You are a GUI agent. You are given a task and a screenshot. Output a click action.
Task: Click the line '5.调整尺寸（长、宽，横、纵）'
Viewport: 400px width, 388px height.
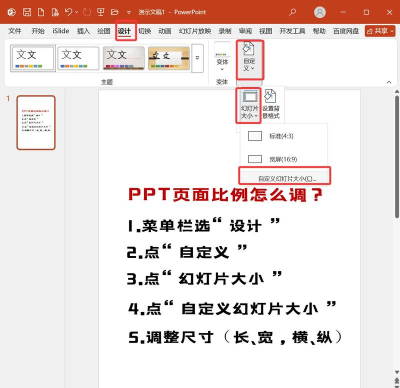(x=236, y=337)
